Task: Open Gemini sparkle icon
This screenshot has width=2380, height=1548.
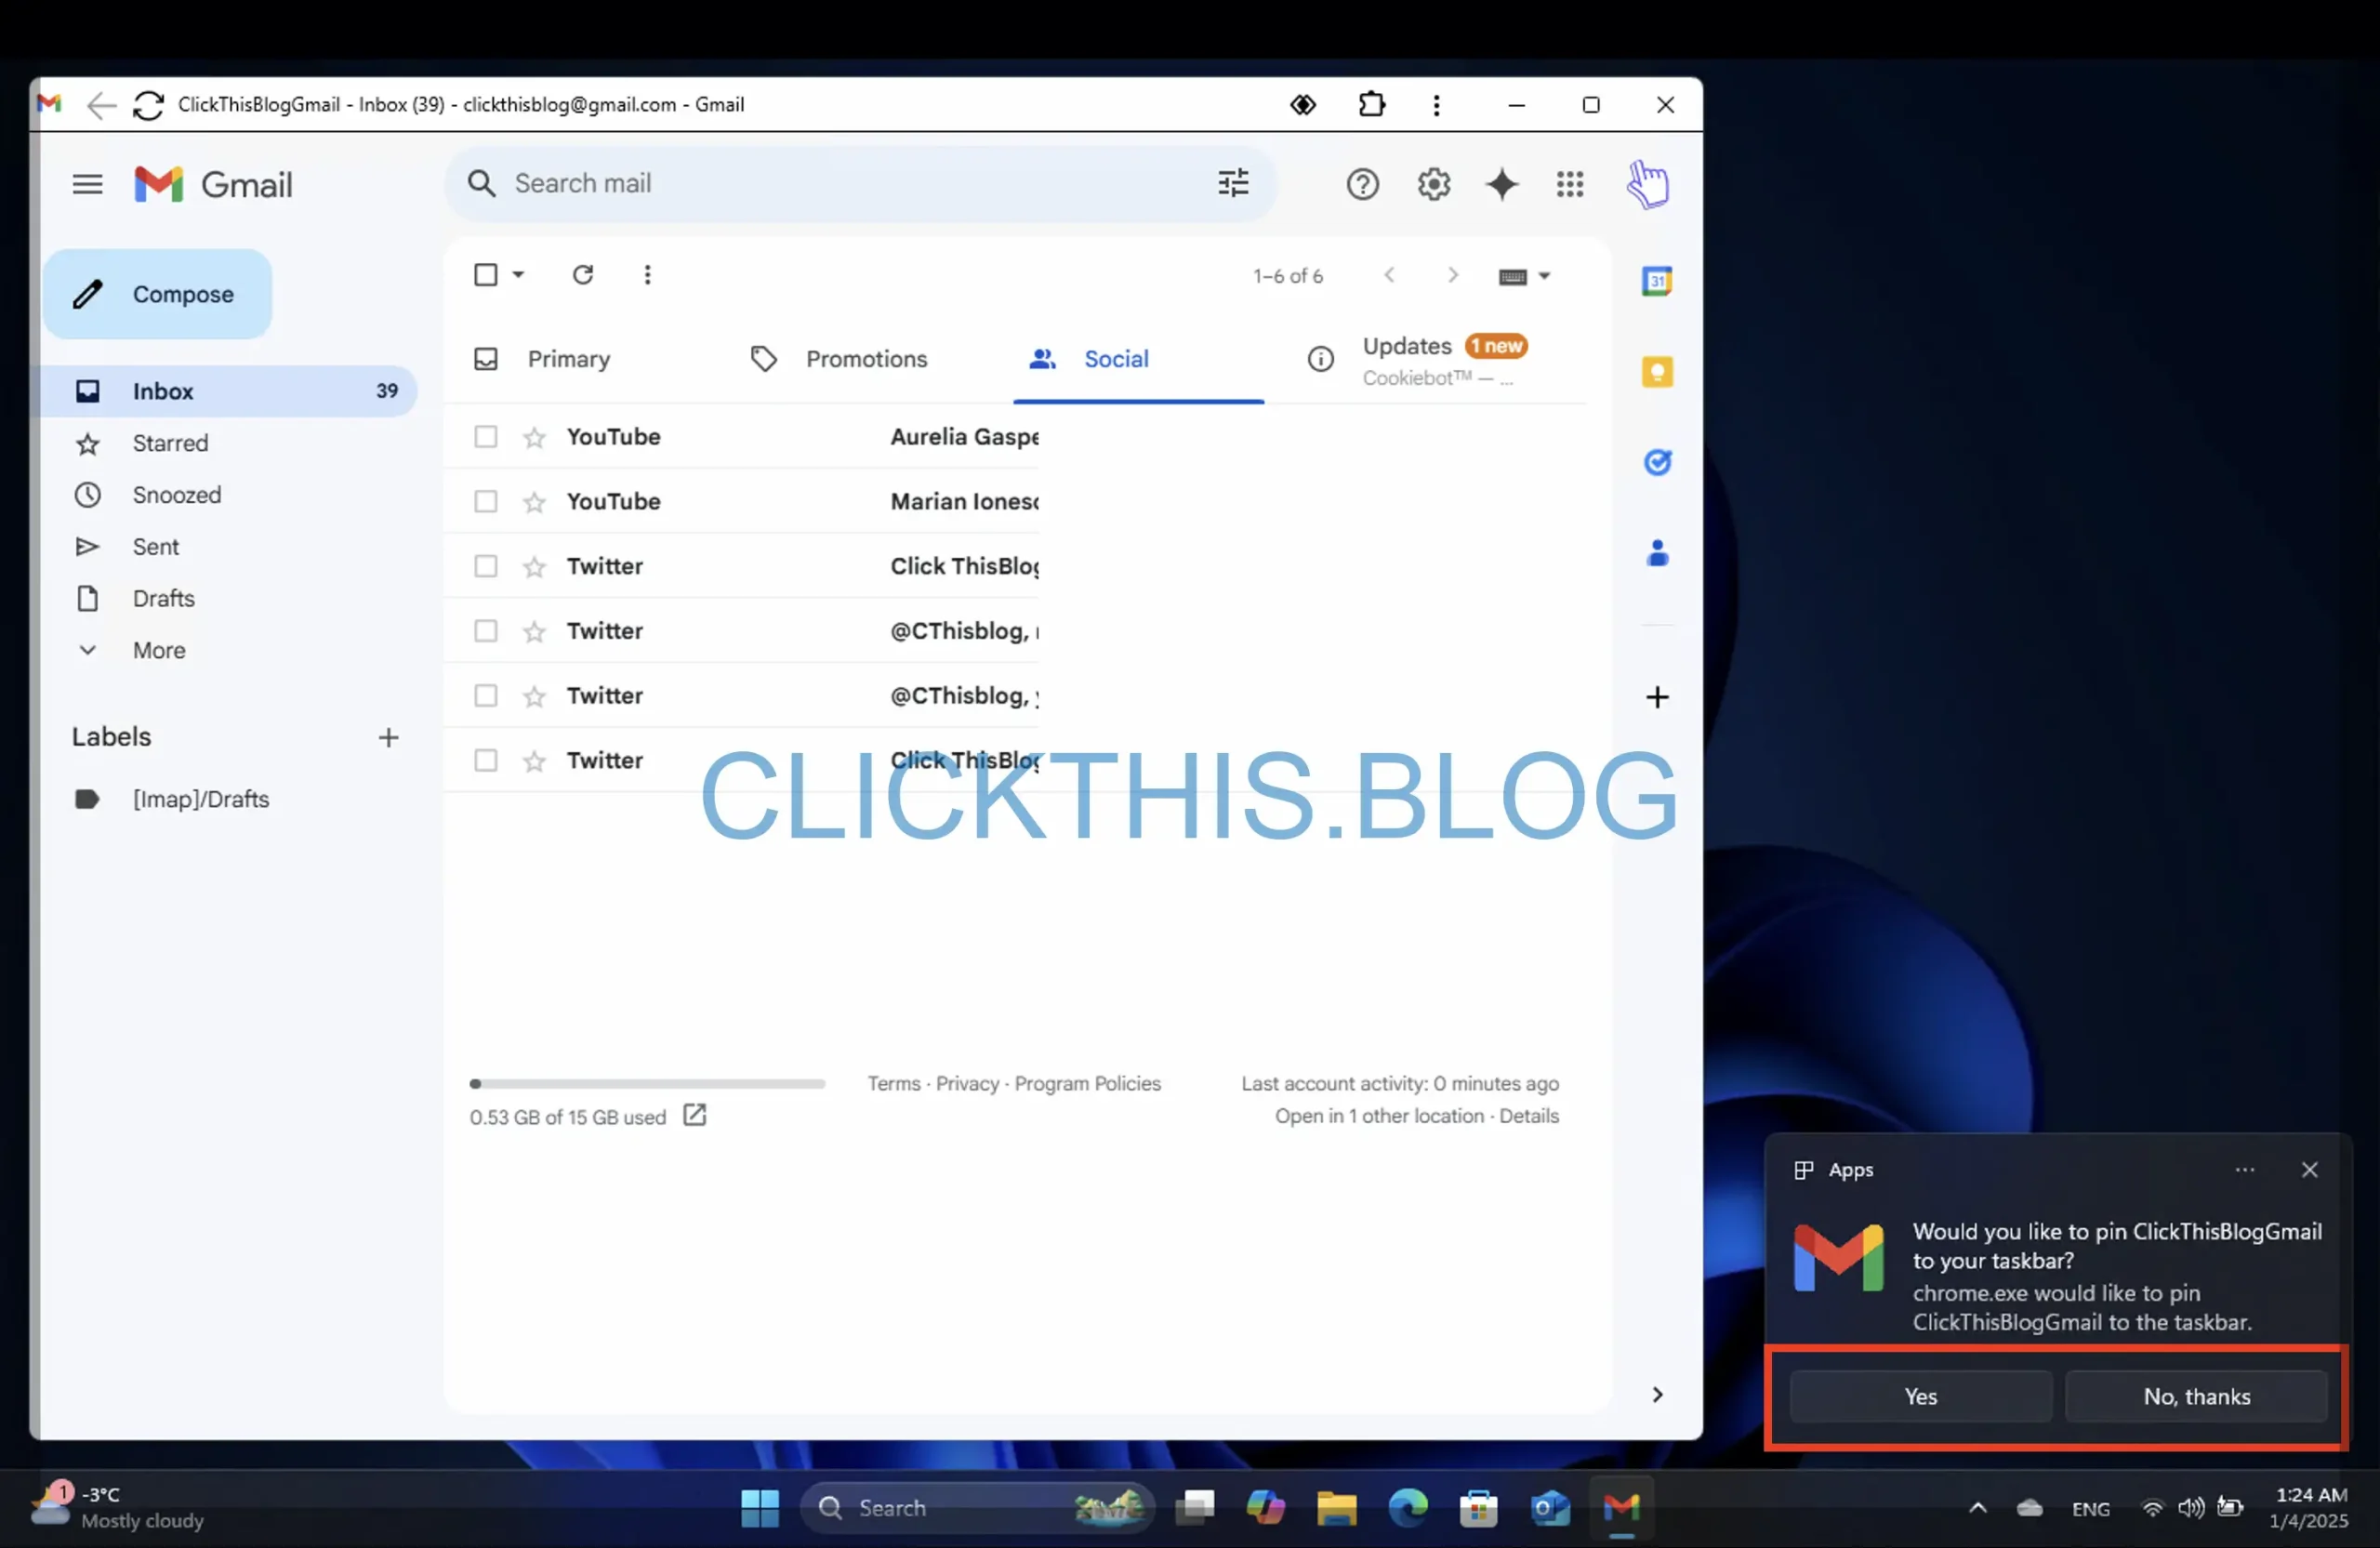Action: click(1501, 184)
